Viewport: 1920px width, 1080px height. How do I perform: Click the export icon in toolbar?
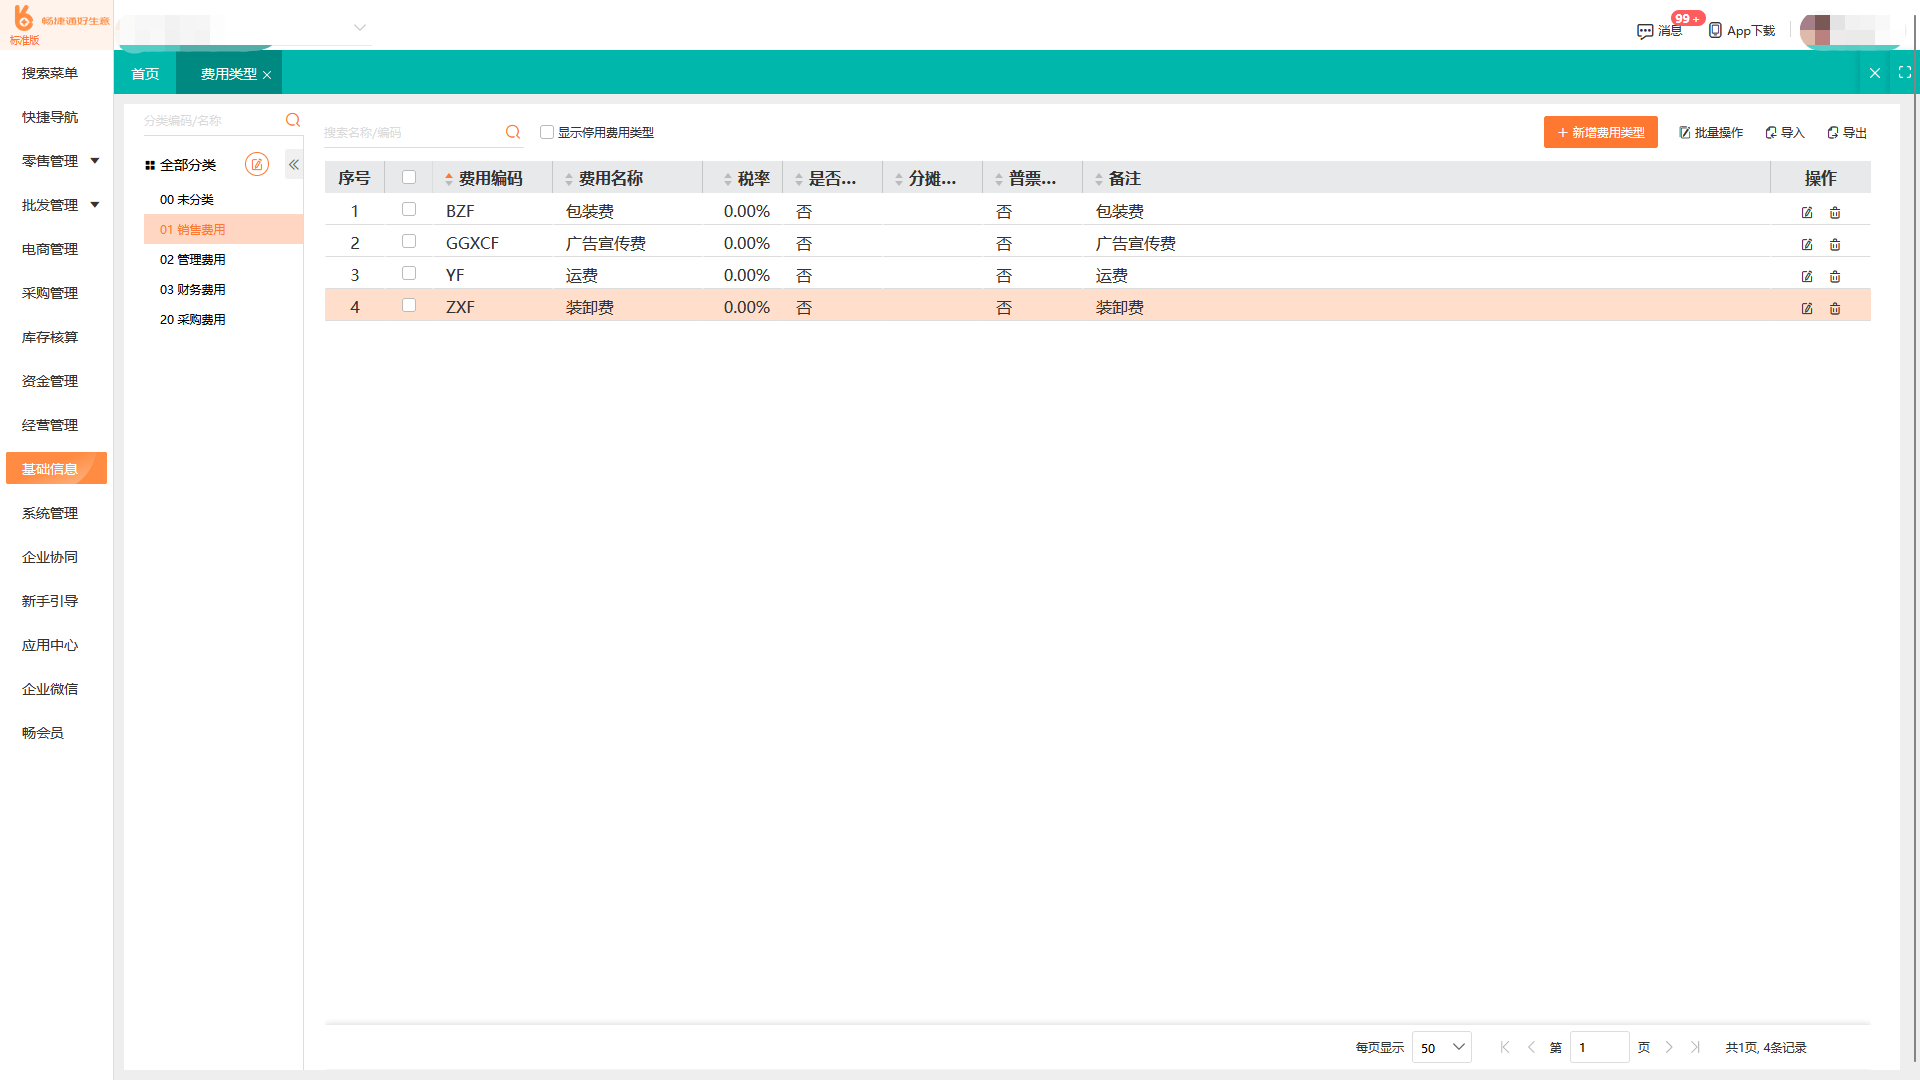[x=1846, y=131]
